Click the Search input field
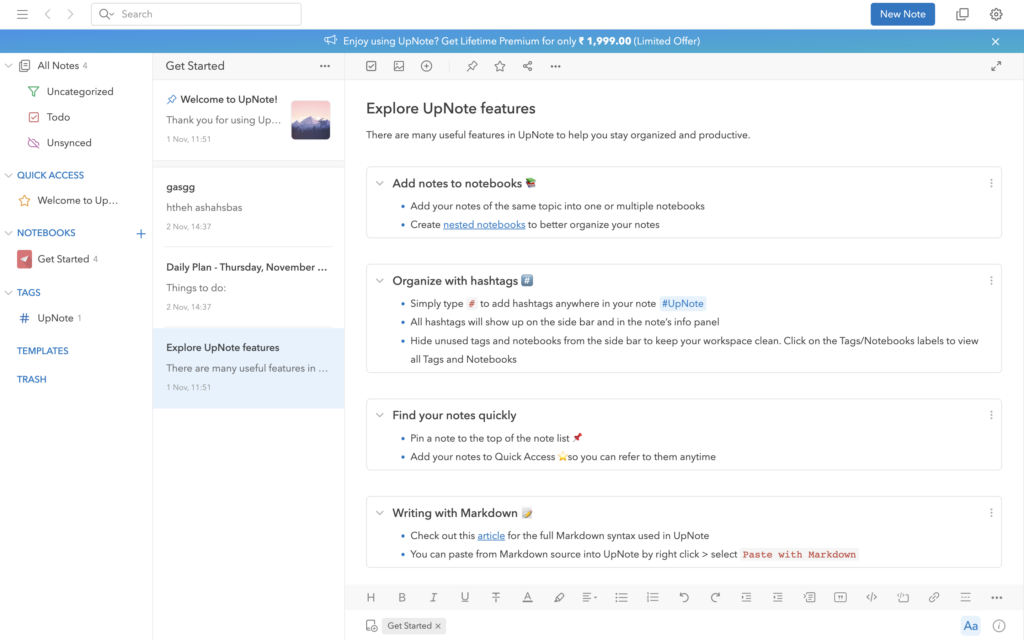This screenshot has width=1024, height=640. [x=196, y=14]
